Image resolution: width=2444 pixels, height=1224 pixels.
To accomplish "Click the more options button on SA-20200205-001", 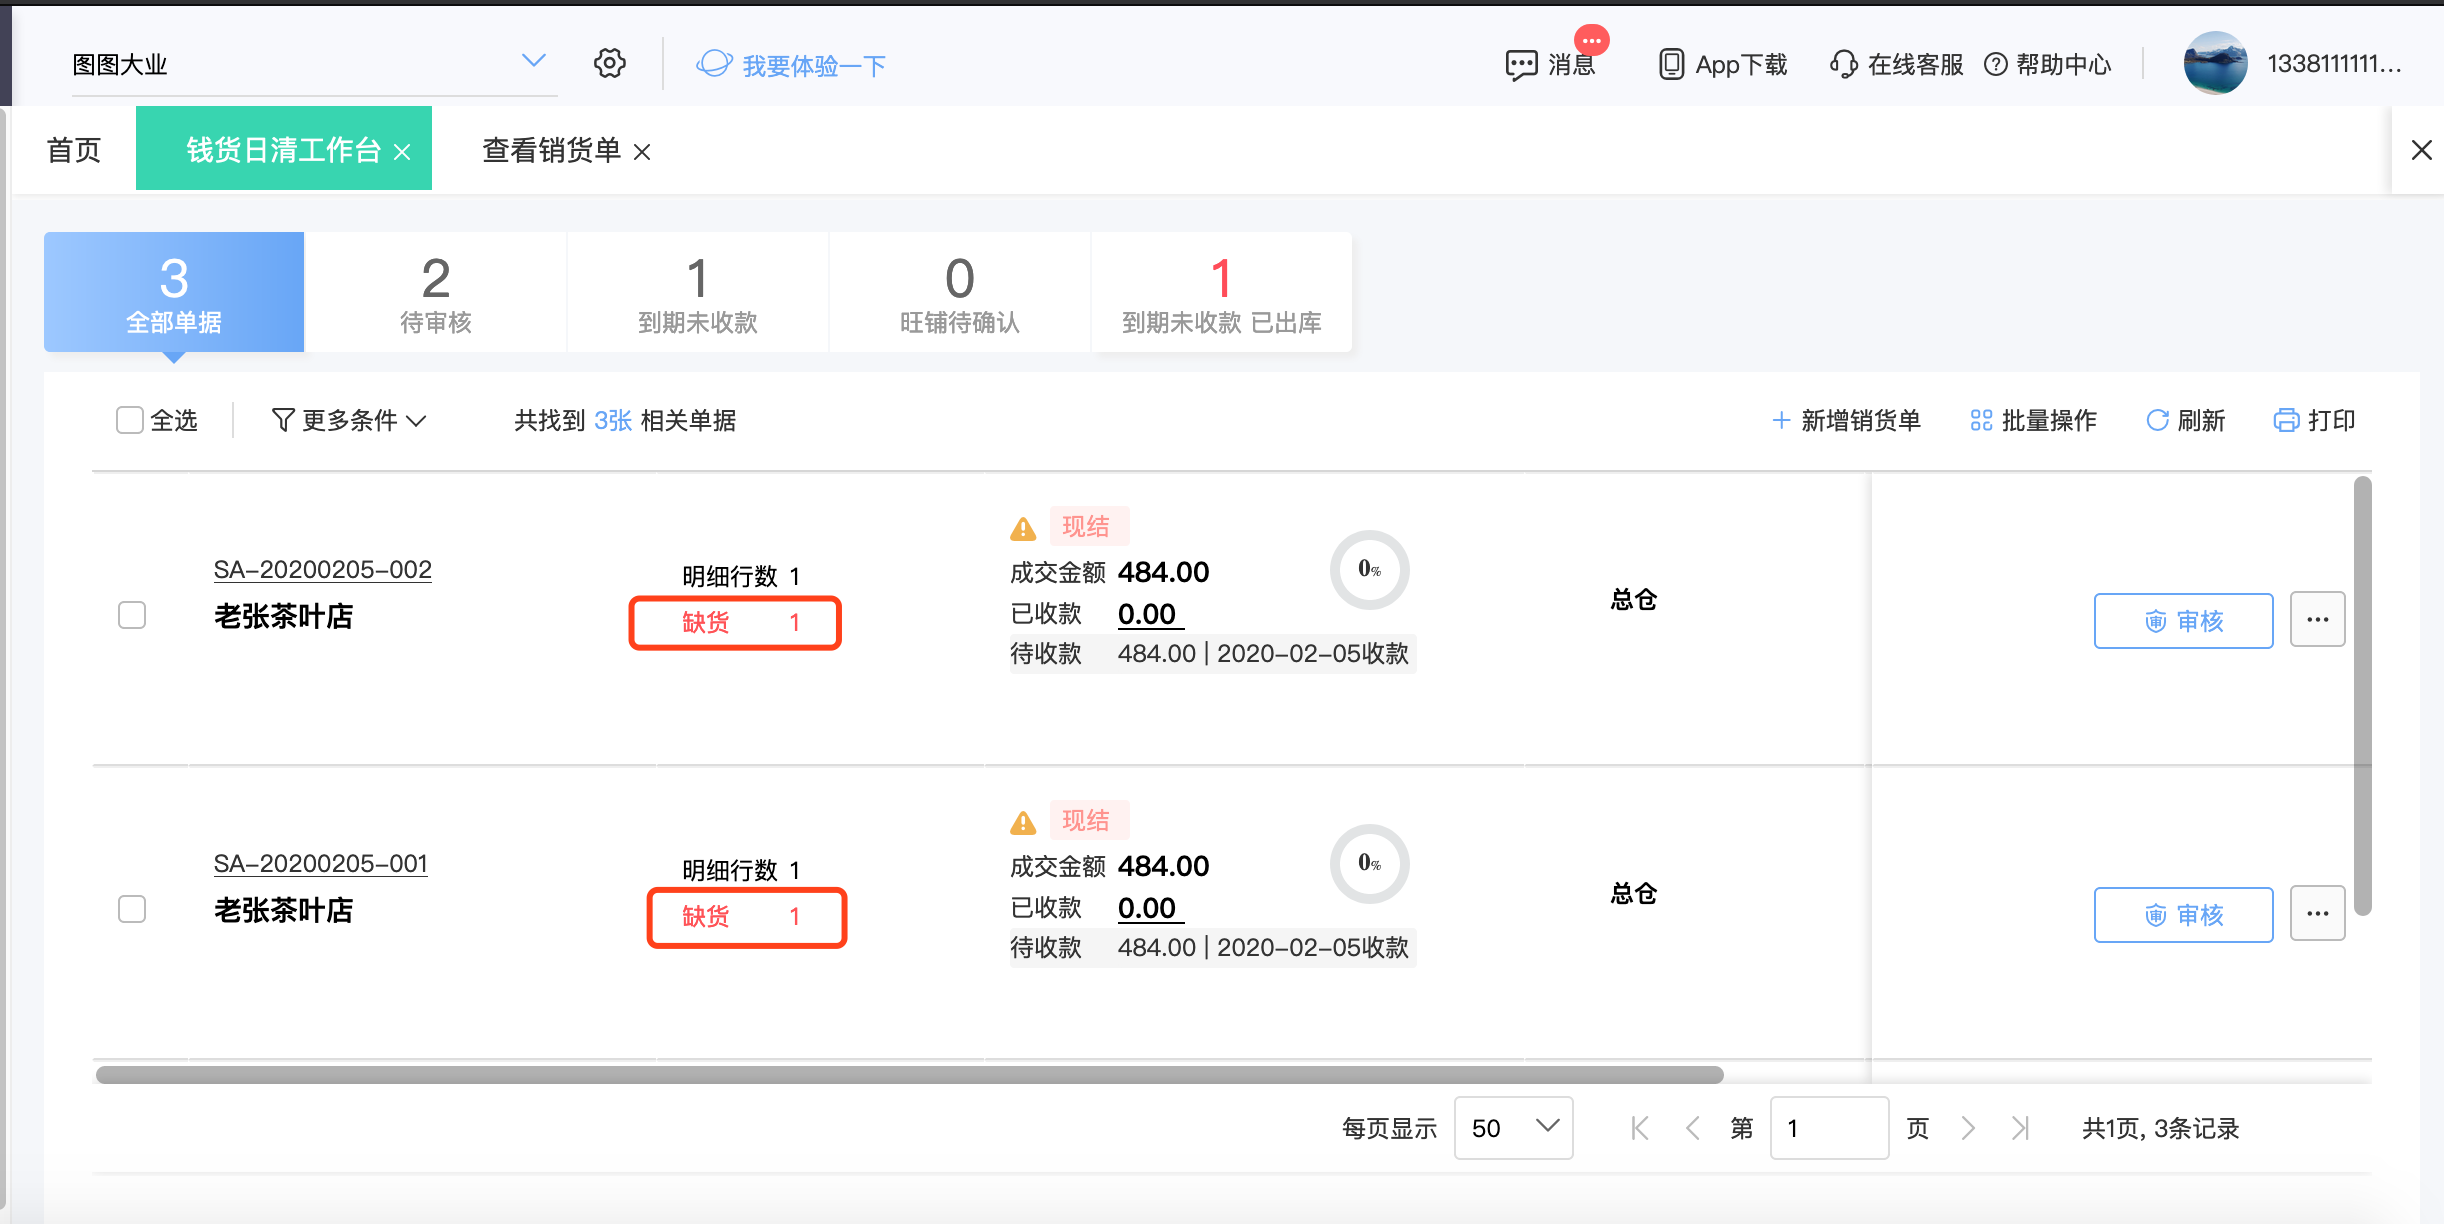I will click(2318, 913).
